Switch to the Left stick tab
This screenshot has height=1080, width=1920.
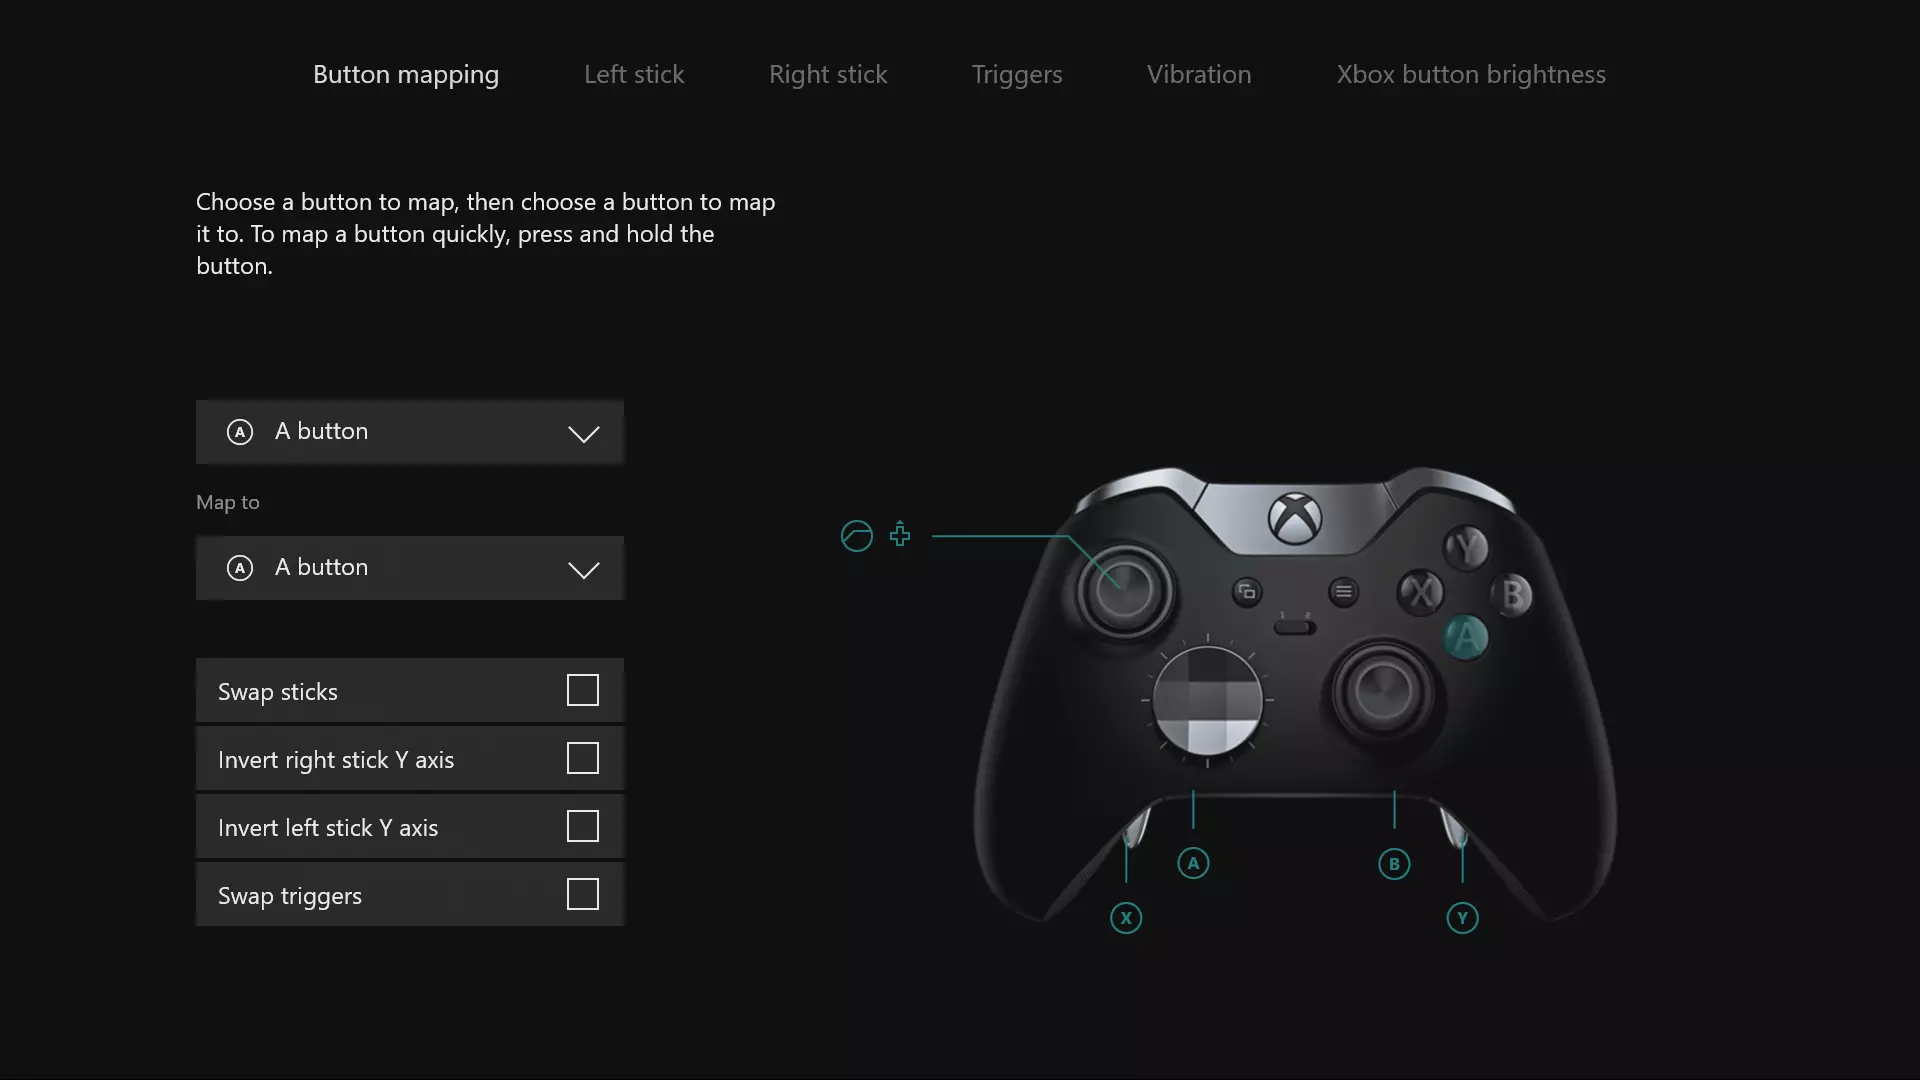(x=634, y=73)
